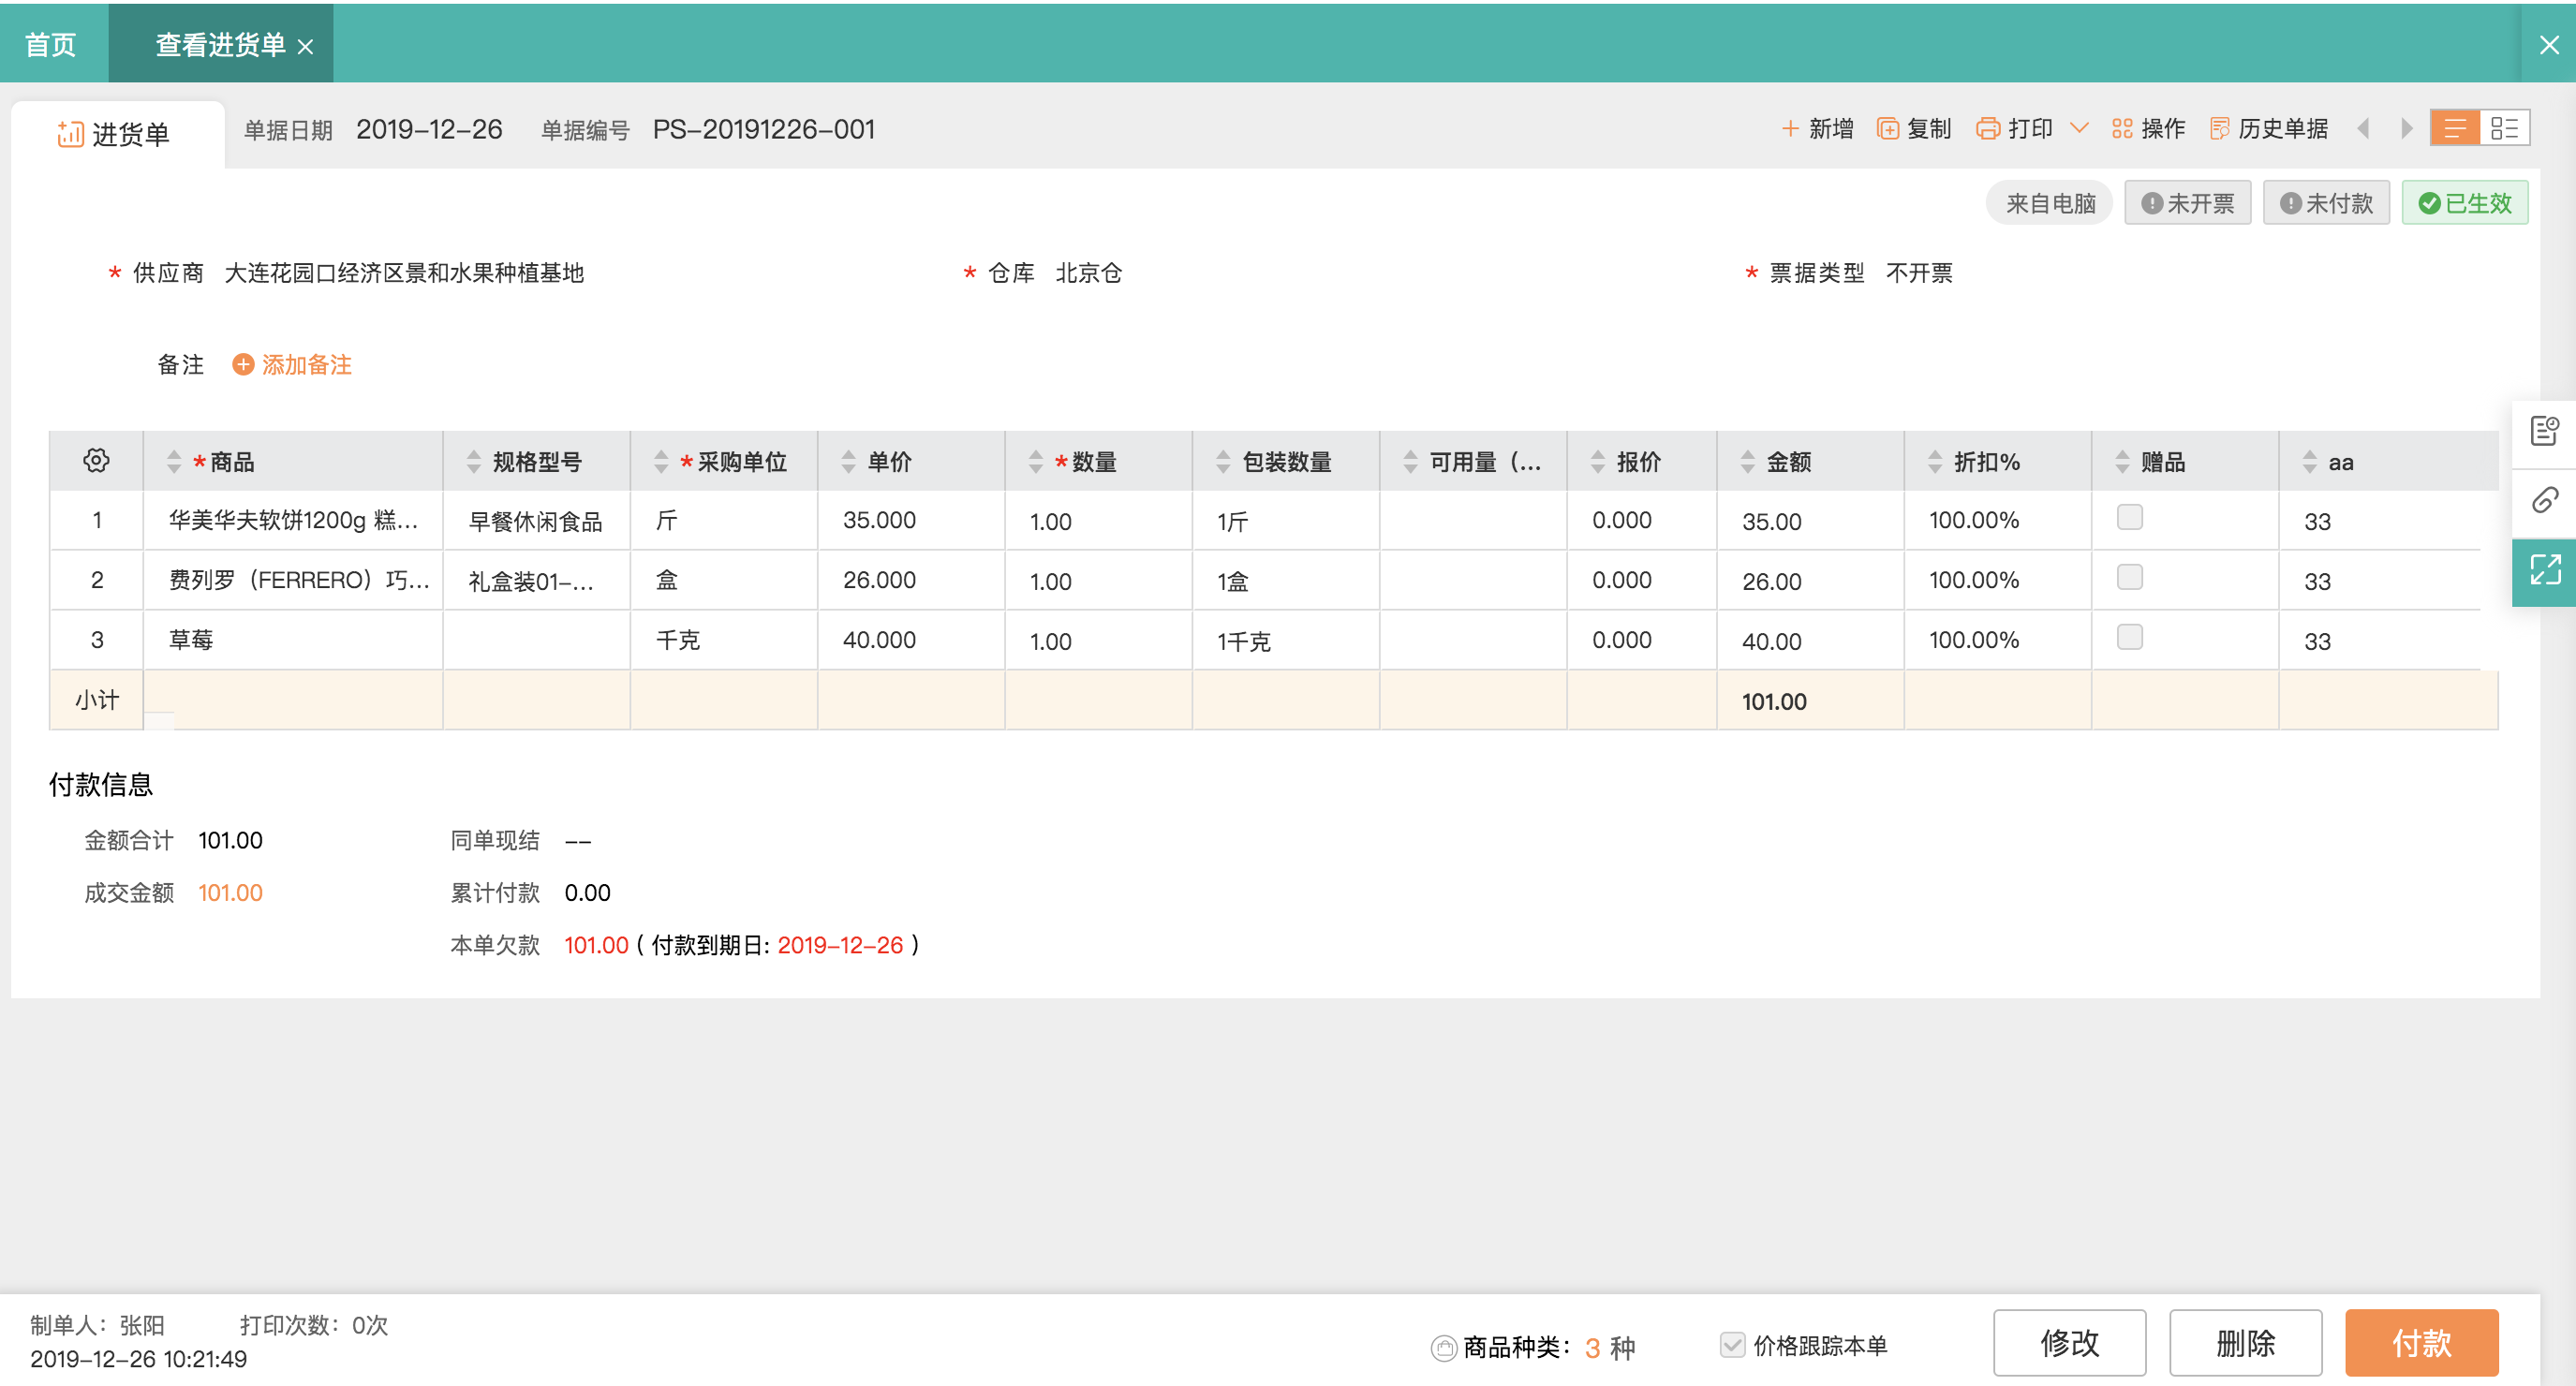The height and width of the screenshot is (1386, 2576).
Task: Enable the checkbox in row 1 赠品 column
Action: 2130,517
